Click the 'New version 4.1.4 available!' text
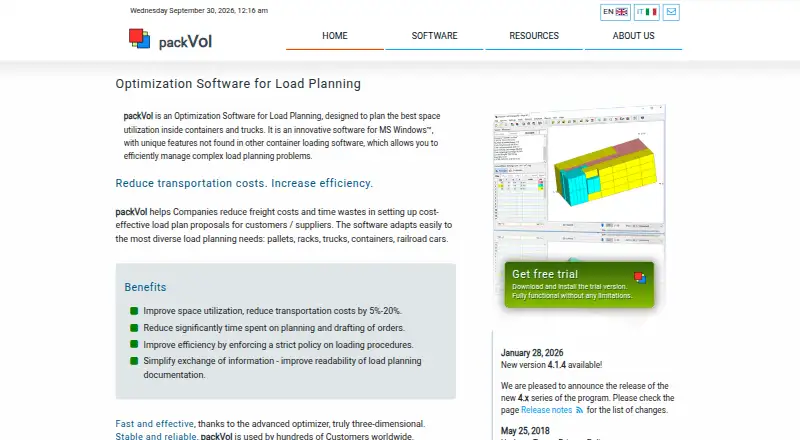Image resolution: width=800 pixels, height=440 pixels. (x=552, y=365)
